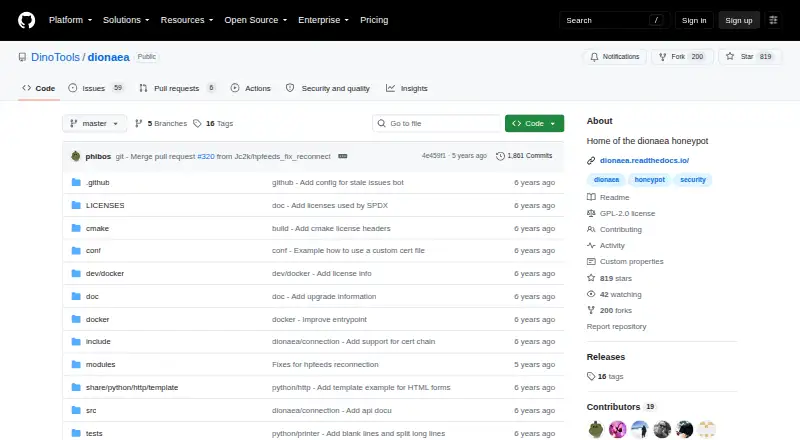Open the docker folder icon
The width and height of the screenshot is (800, 440).
(76, 319)
